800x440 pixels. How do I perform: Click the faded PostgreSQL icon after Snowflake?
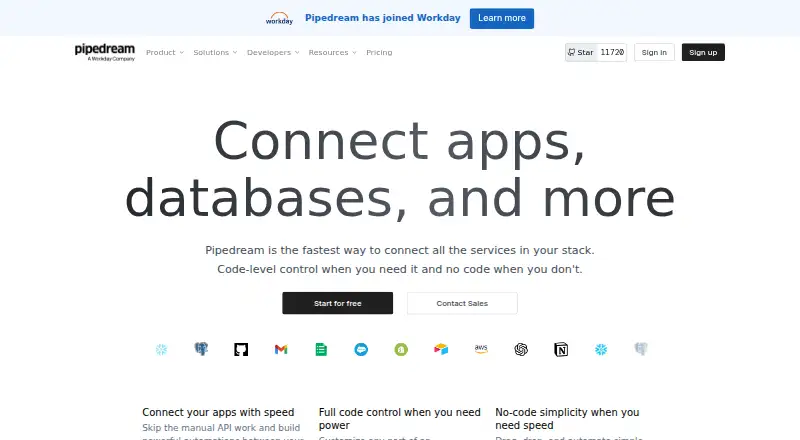point(641,350)
